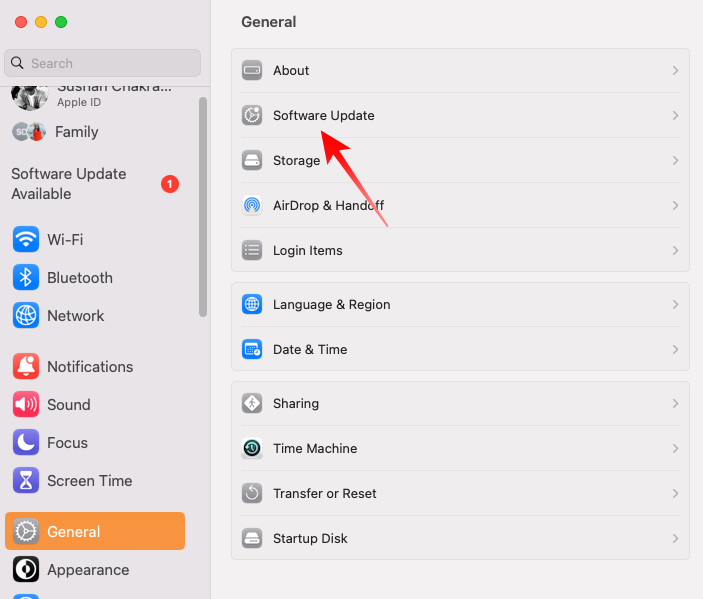703x599 pixels.
Task: Click the red update badge showing 1
Action: pos(170,184)
